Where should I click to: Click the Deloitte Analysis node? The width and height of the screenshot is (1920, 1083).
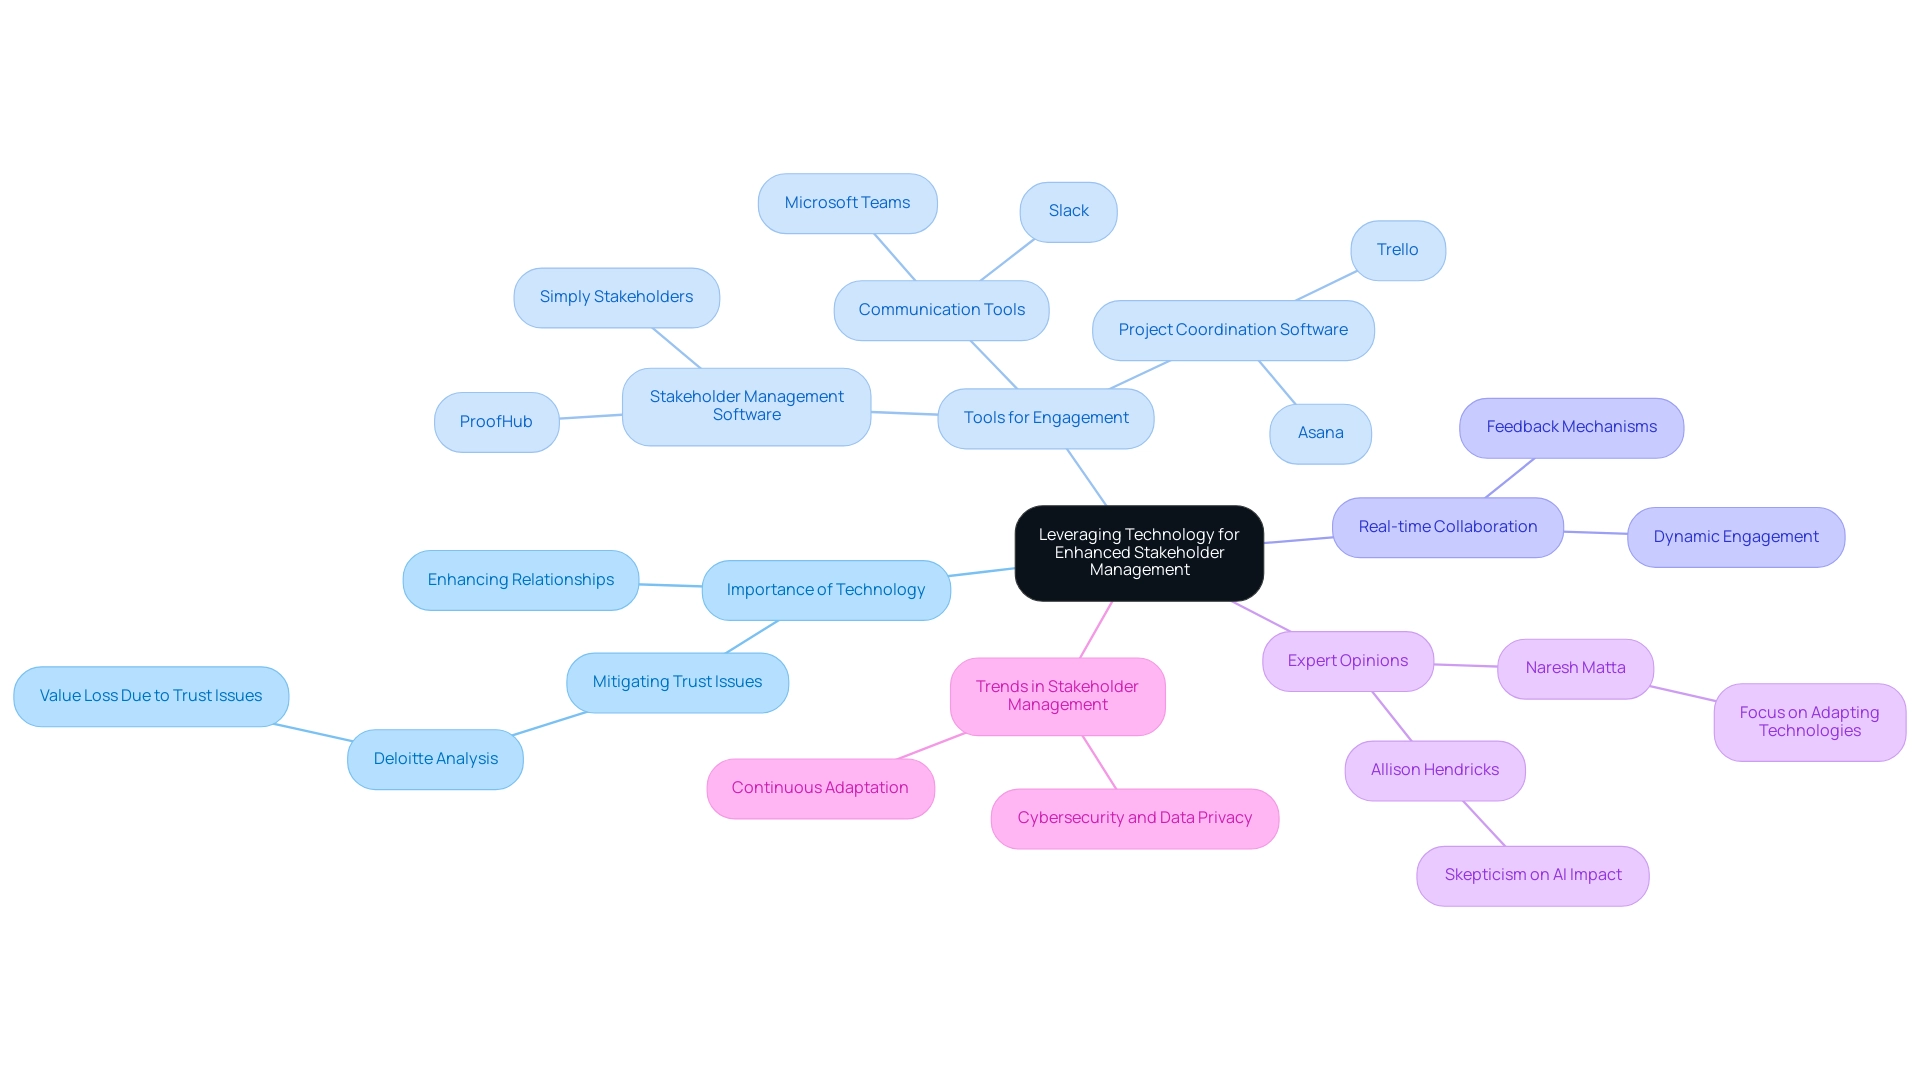[434, 757]
